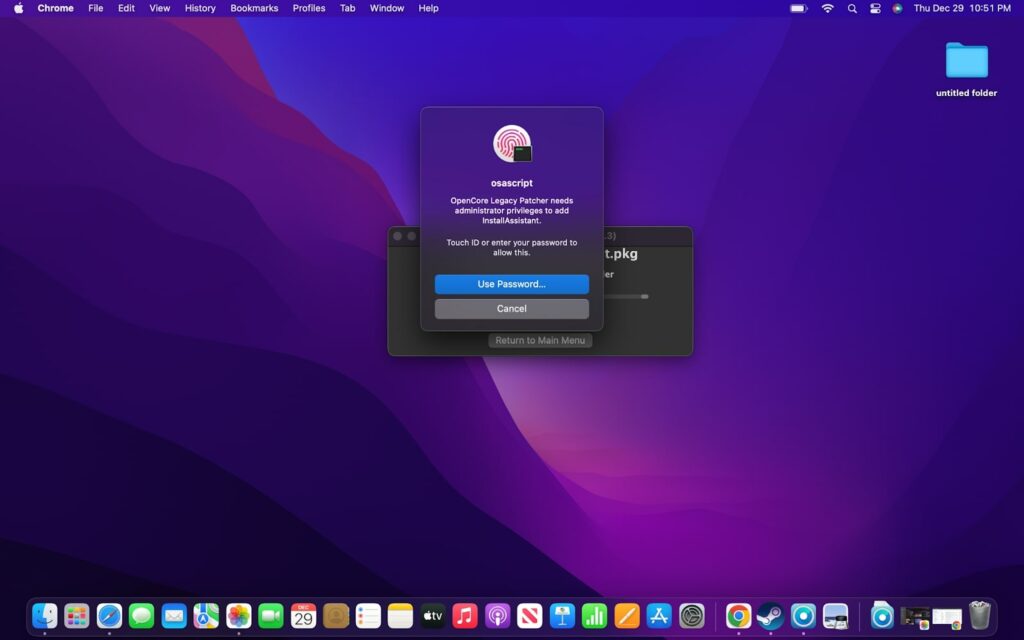
Task: Open Siri from the menu bar
Action: click(x=897, y=8)
